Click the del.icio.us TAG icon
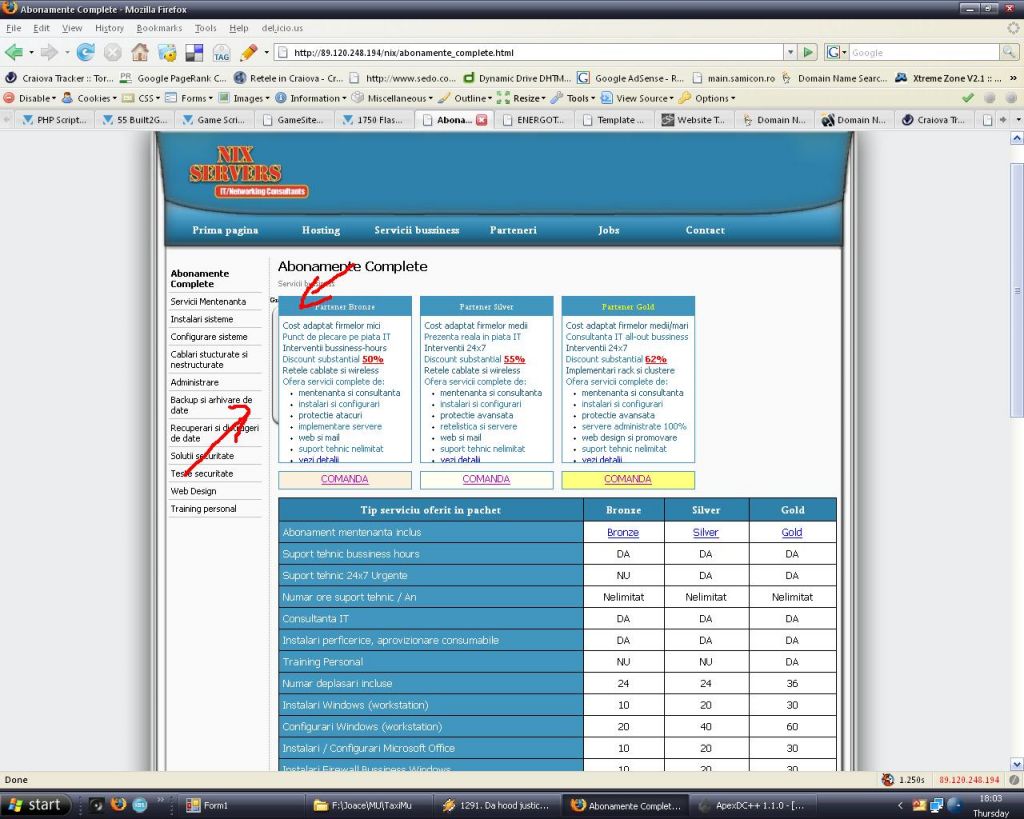 [x=222, y=53]
